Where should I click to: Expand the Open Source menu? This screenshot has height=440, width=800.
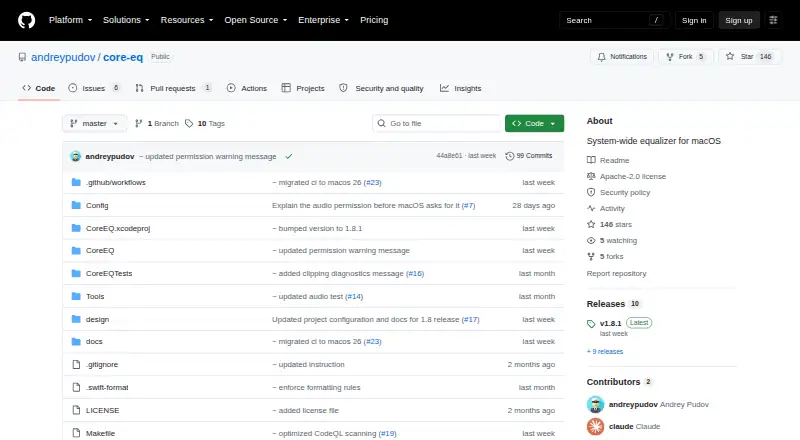click(x=256, y=20)
